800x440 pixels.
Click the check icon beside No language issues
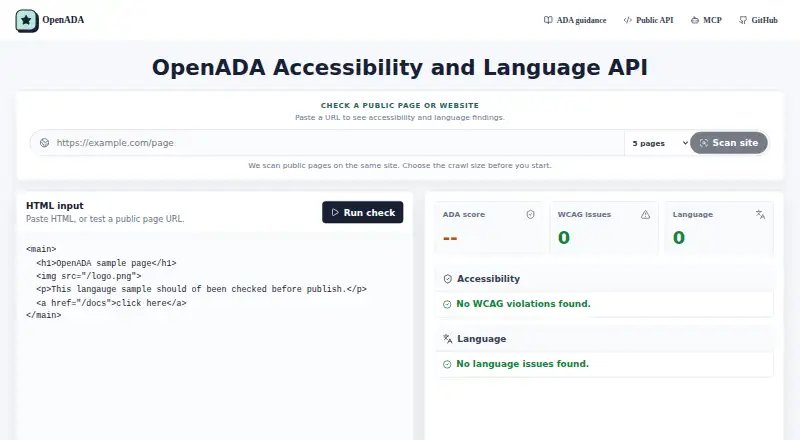pyautogui.click(x=447, y=364)
